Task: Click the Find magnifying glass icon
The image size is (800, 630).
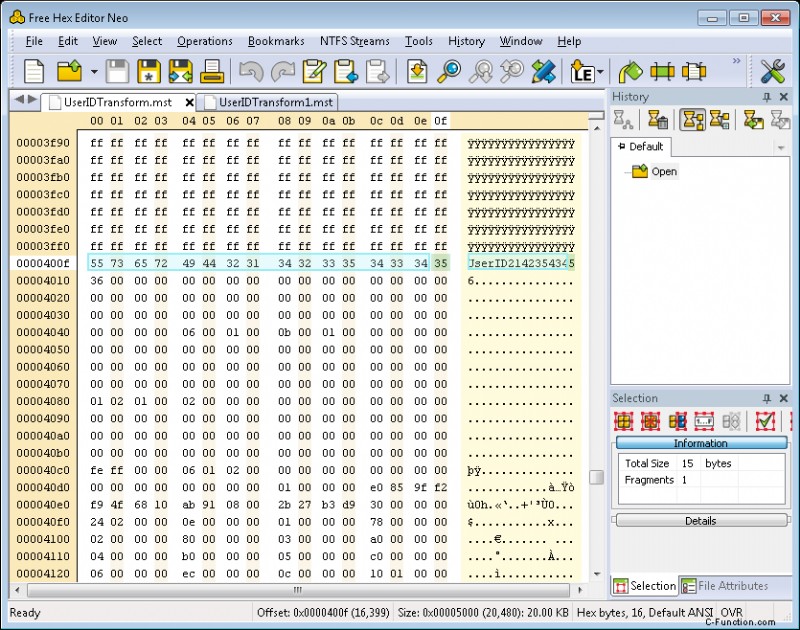Action: coord(449,71)
